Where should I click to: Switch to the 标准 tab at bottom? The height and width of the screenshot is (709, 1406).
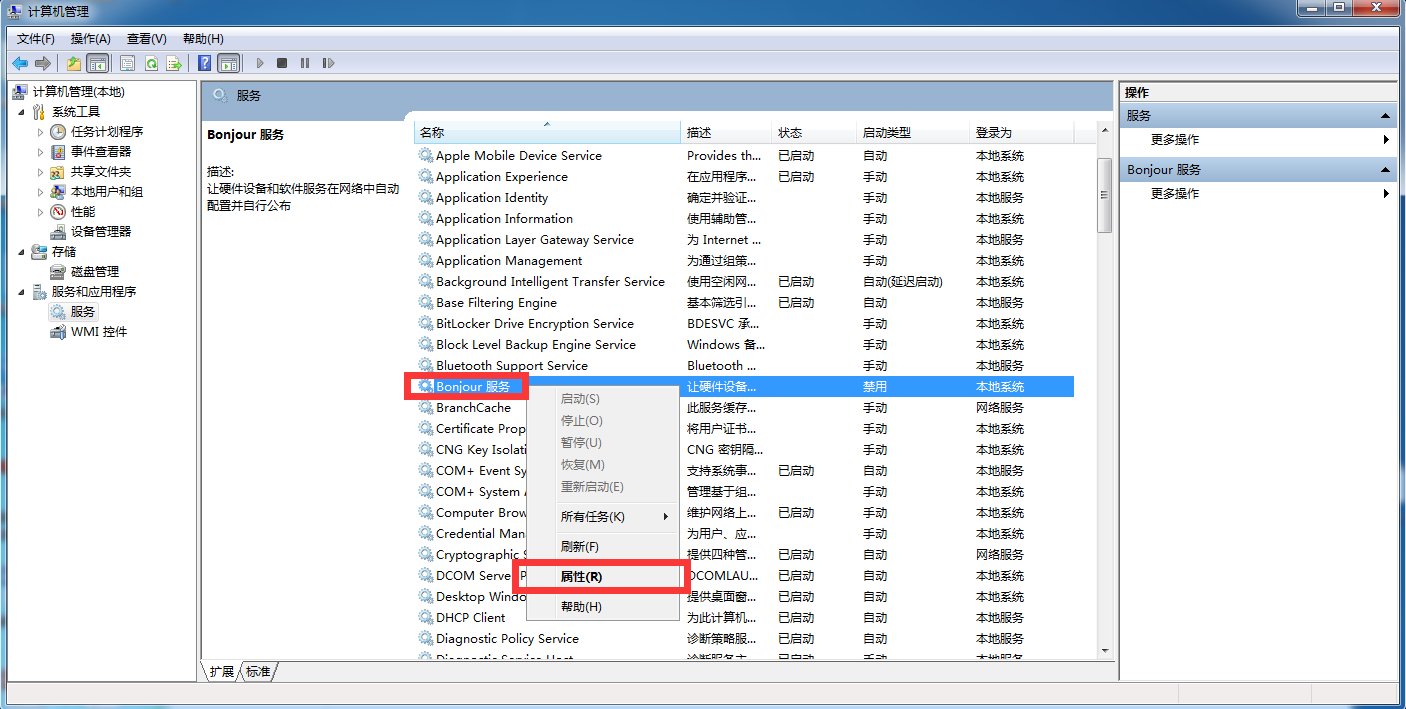click(258, 671)
